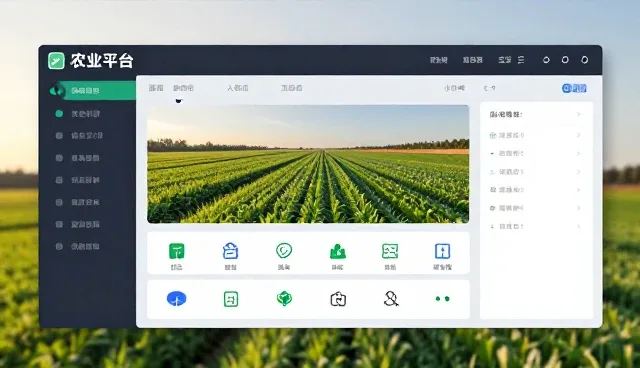The height and width of the screenshot is (368, 640).
Task: Click the leftmost circle icon in the top bar
Action: [546, 60]
